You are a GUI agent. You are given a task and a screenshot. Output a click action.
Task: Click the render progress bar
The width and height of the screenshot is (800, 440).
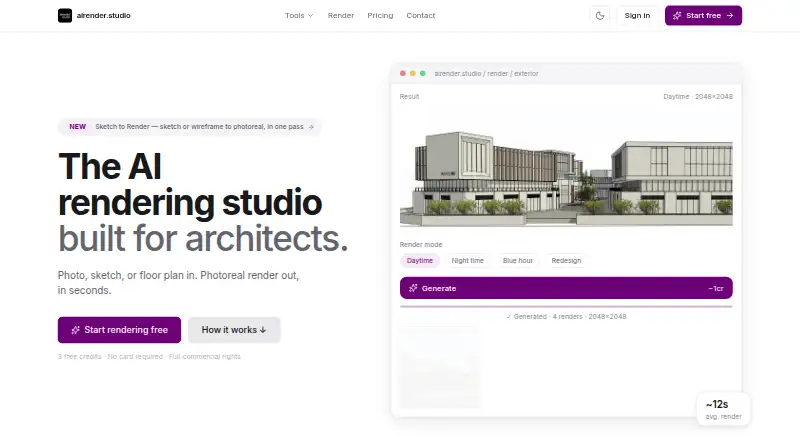tap(566, 306)
